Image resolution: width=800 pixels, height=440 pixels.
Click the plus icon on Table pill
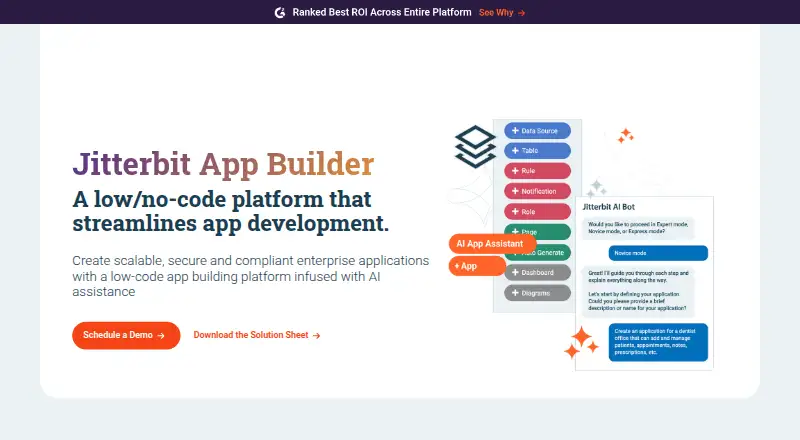(515, 151)
